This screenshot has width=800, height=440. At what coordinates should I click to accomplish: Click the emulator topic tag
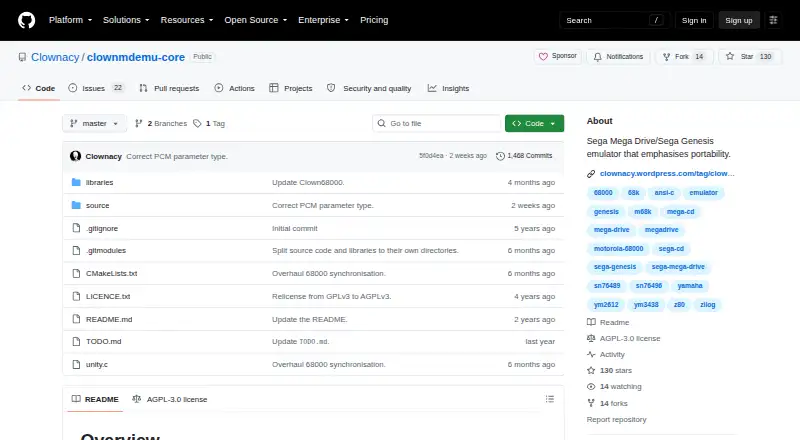[703, 193]
